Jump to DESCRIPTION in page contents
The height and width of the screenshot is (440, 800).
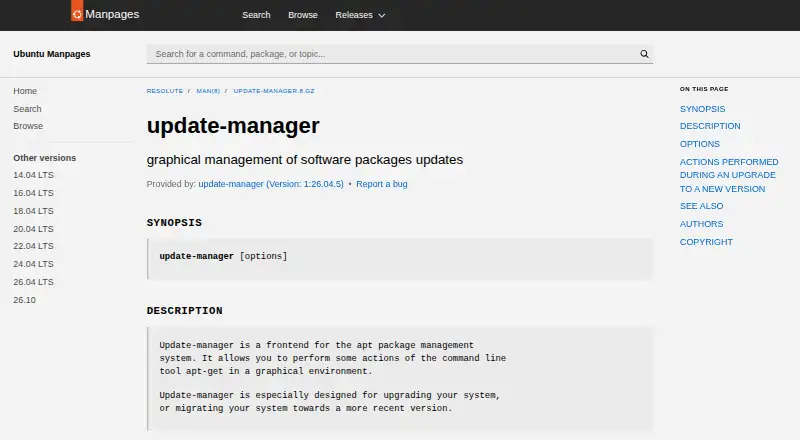[710, 126]
